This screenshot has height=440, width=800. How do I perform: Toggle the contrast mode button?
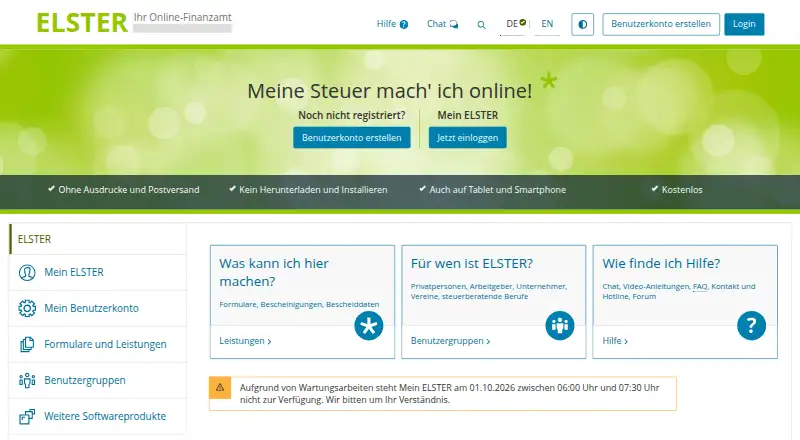point(583,24)
